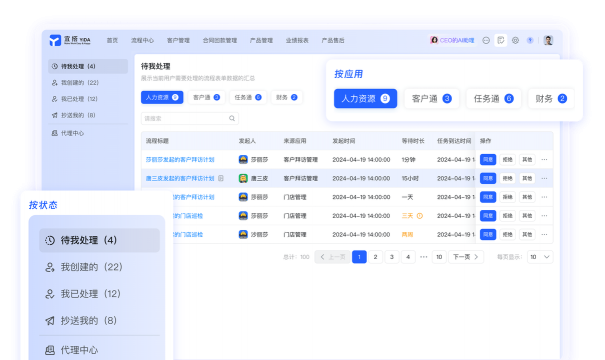Jump to page 10 in pagination

point(439,257)
